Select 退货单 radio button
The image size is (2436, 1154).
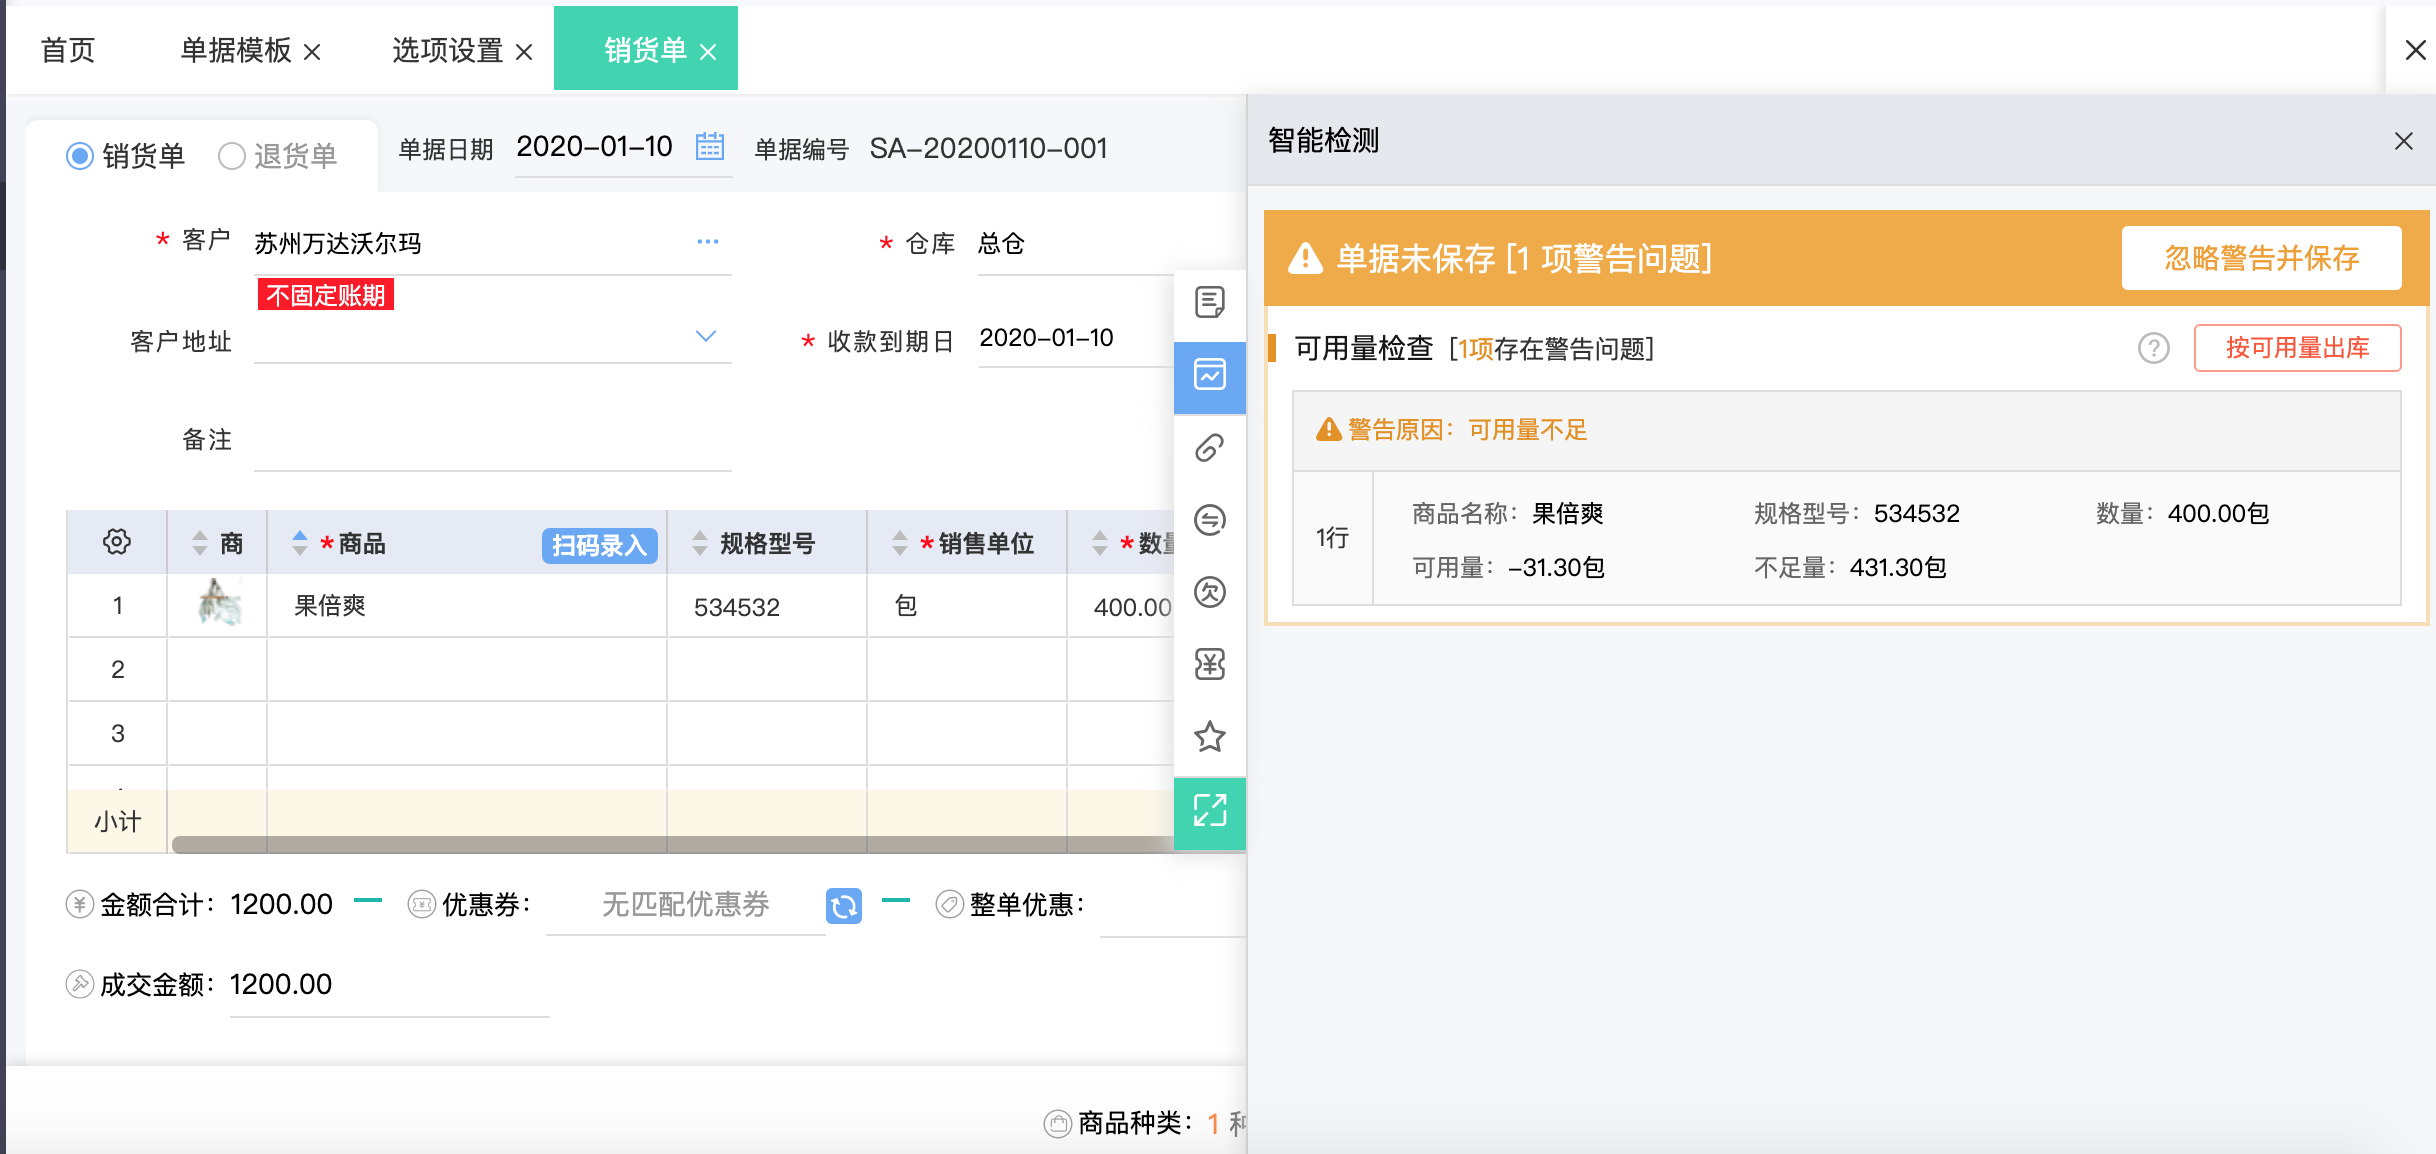coord(236,151)
